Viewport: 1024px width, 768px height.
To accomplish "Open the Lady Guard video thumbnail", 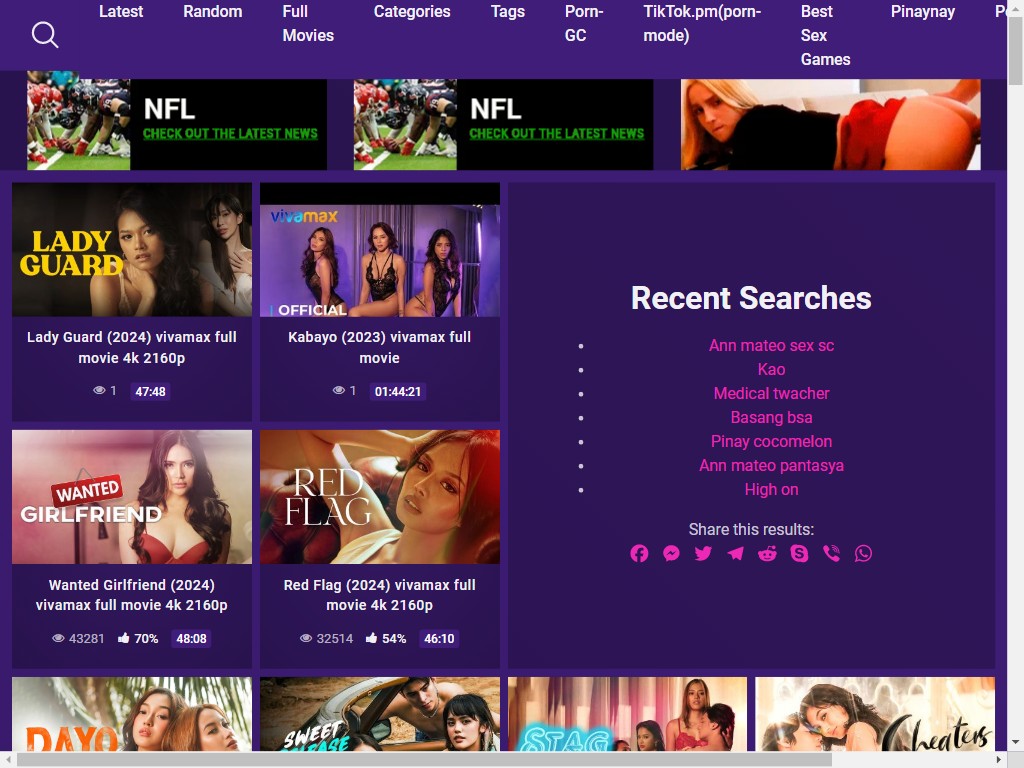I will point(132,250).
